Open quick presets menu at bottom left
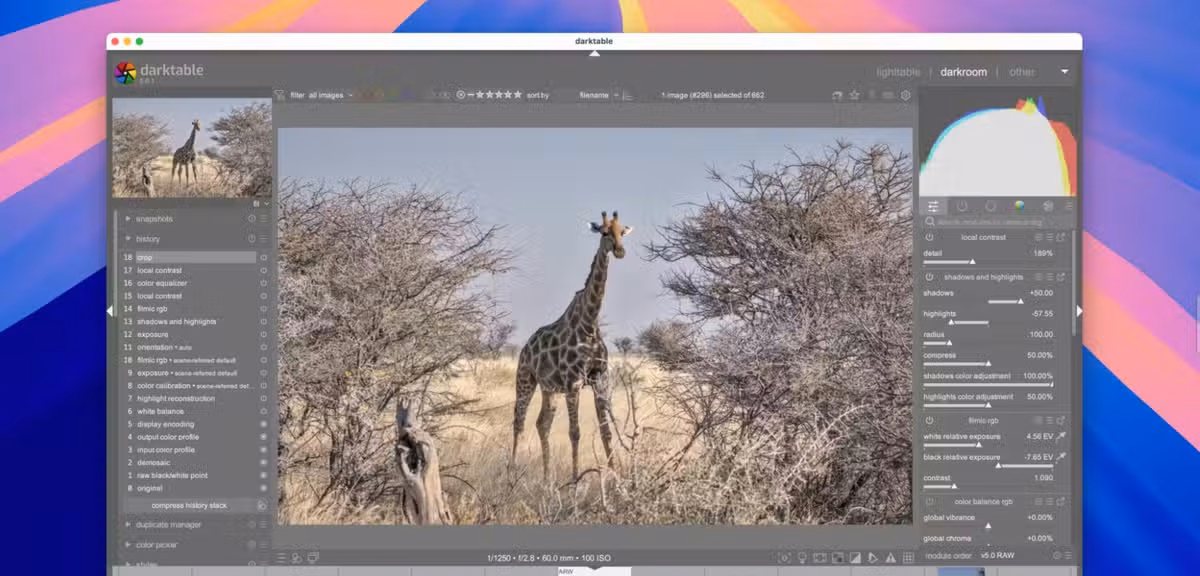 point(281,557)
